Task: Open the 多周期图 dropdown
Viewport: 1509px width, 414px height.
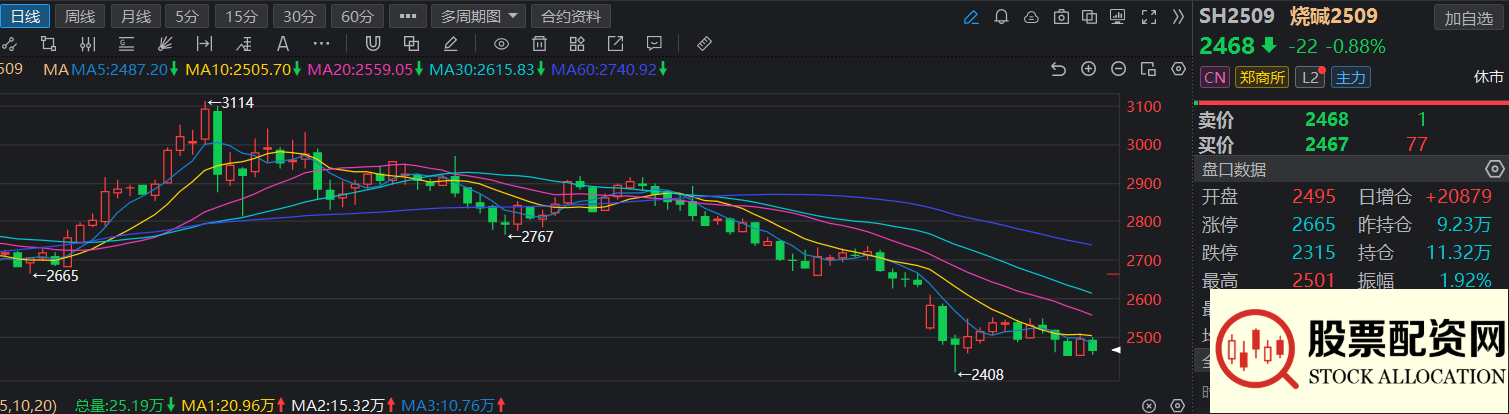Action: pos(478,16)
